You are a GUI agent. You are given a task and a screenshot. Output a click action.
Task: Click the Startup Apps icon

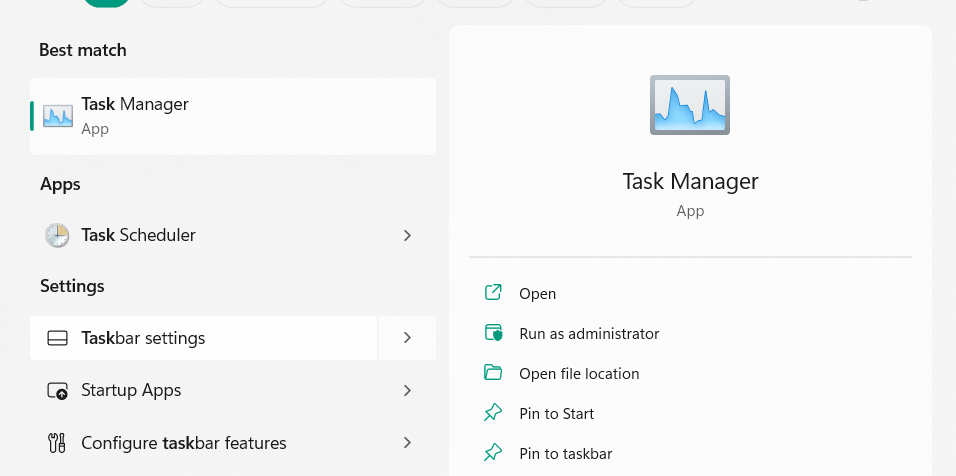[x=57, y=391]
